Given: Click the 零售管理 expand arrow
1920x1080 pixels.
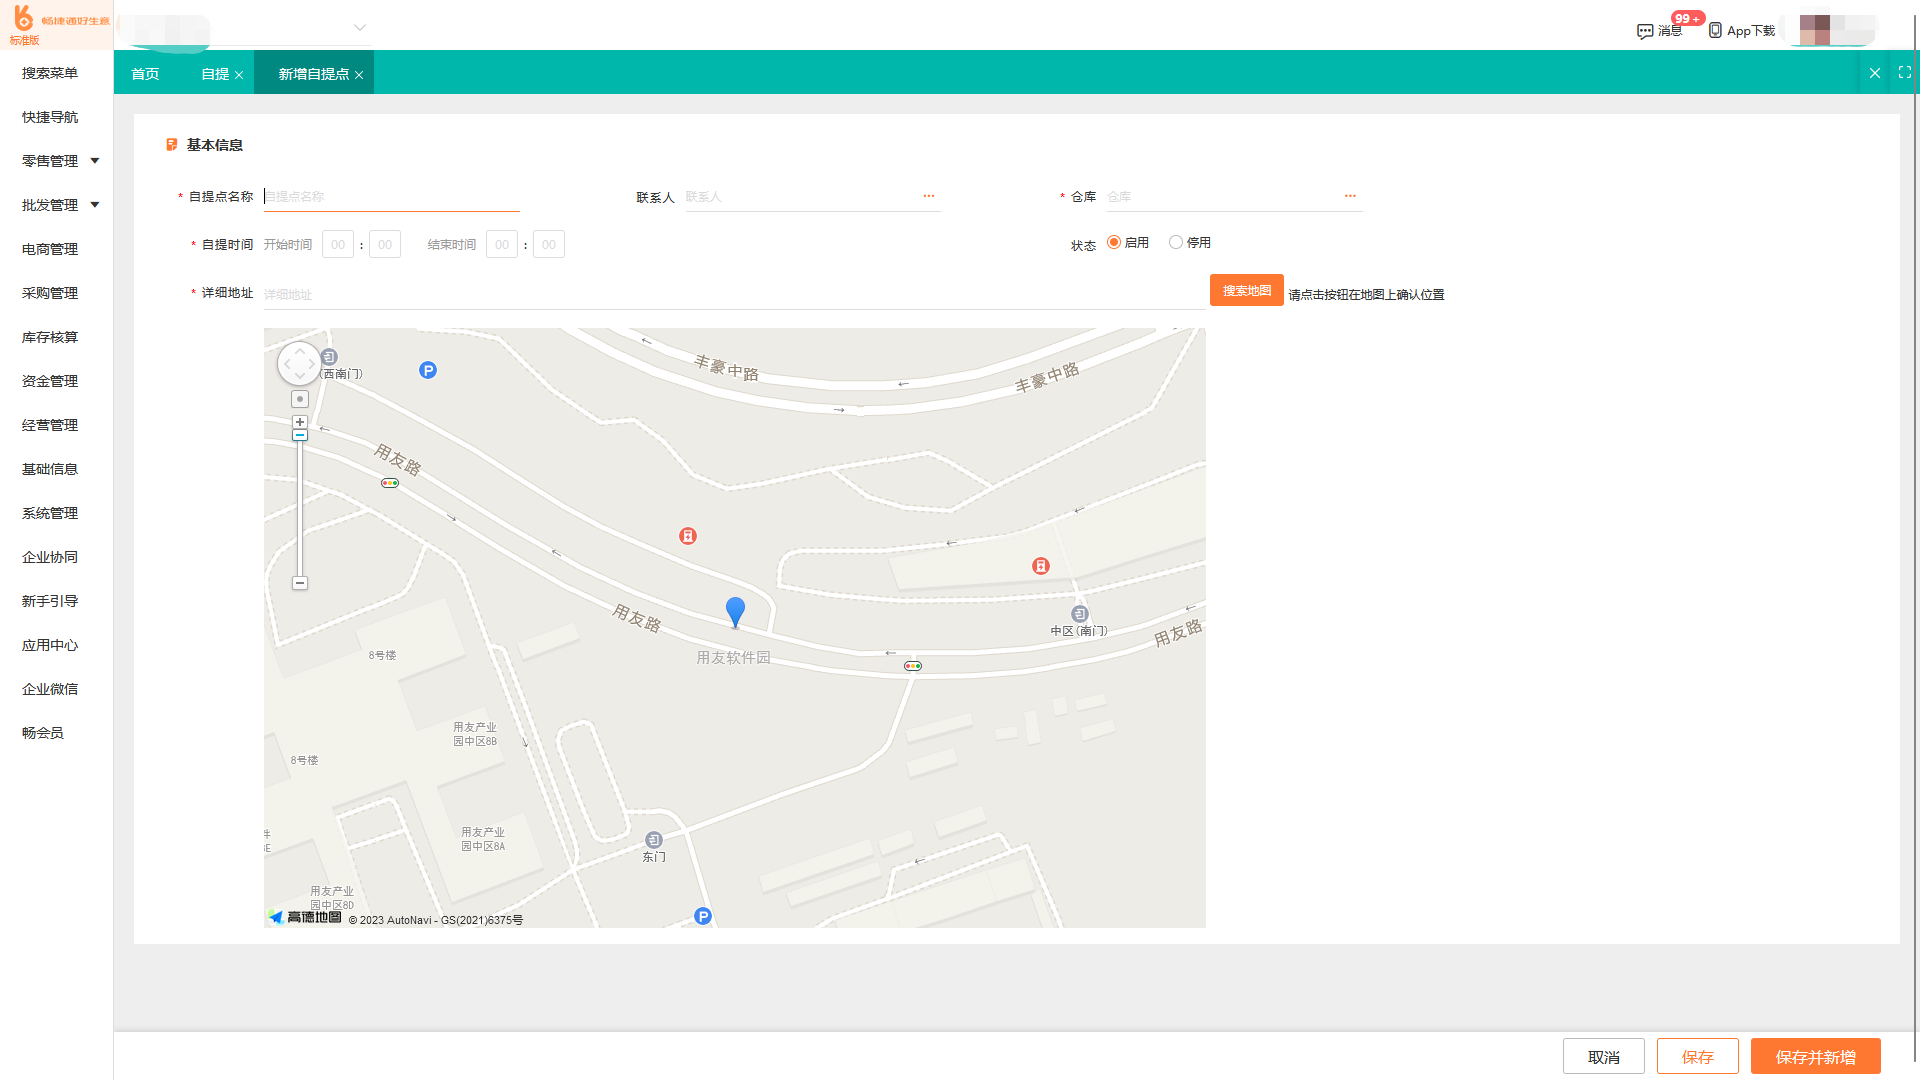Looking at the screenshot, I should [99, 161].
